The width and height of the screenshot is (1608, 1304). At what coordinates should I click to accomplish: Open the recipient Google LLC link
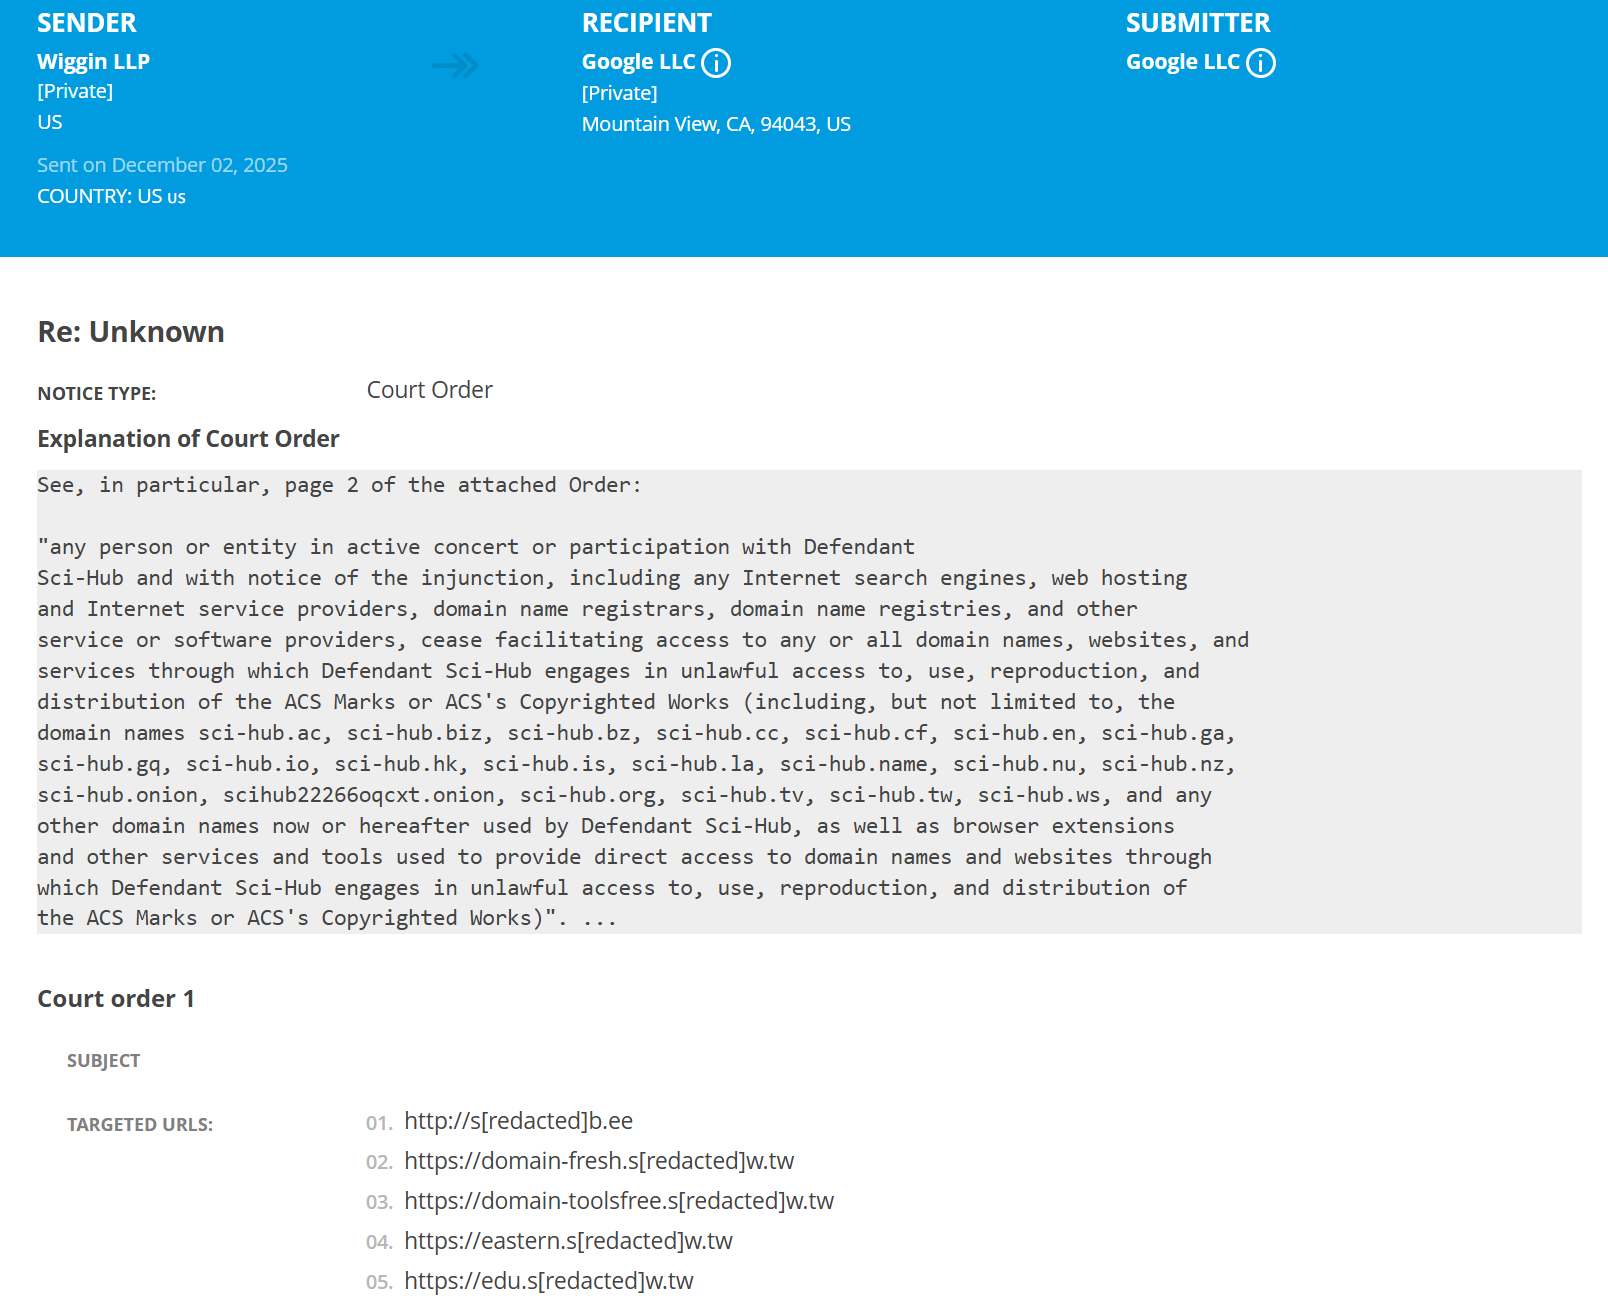click(638, 62)
